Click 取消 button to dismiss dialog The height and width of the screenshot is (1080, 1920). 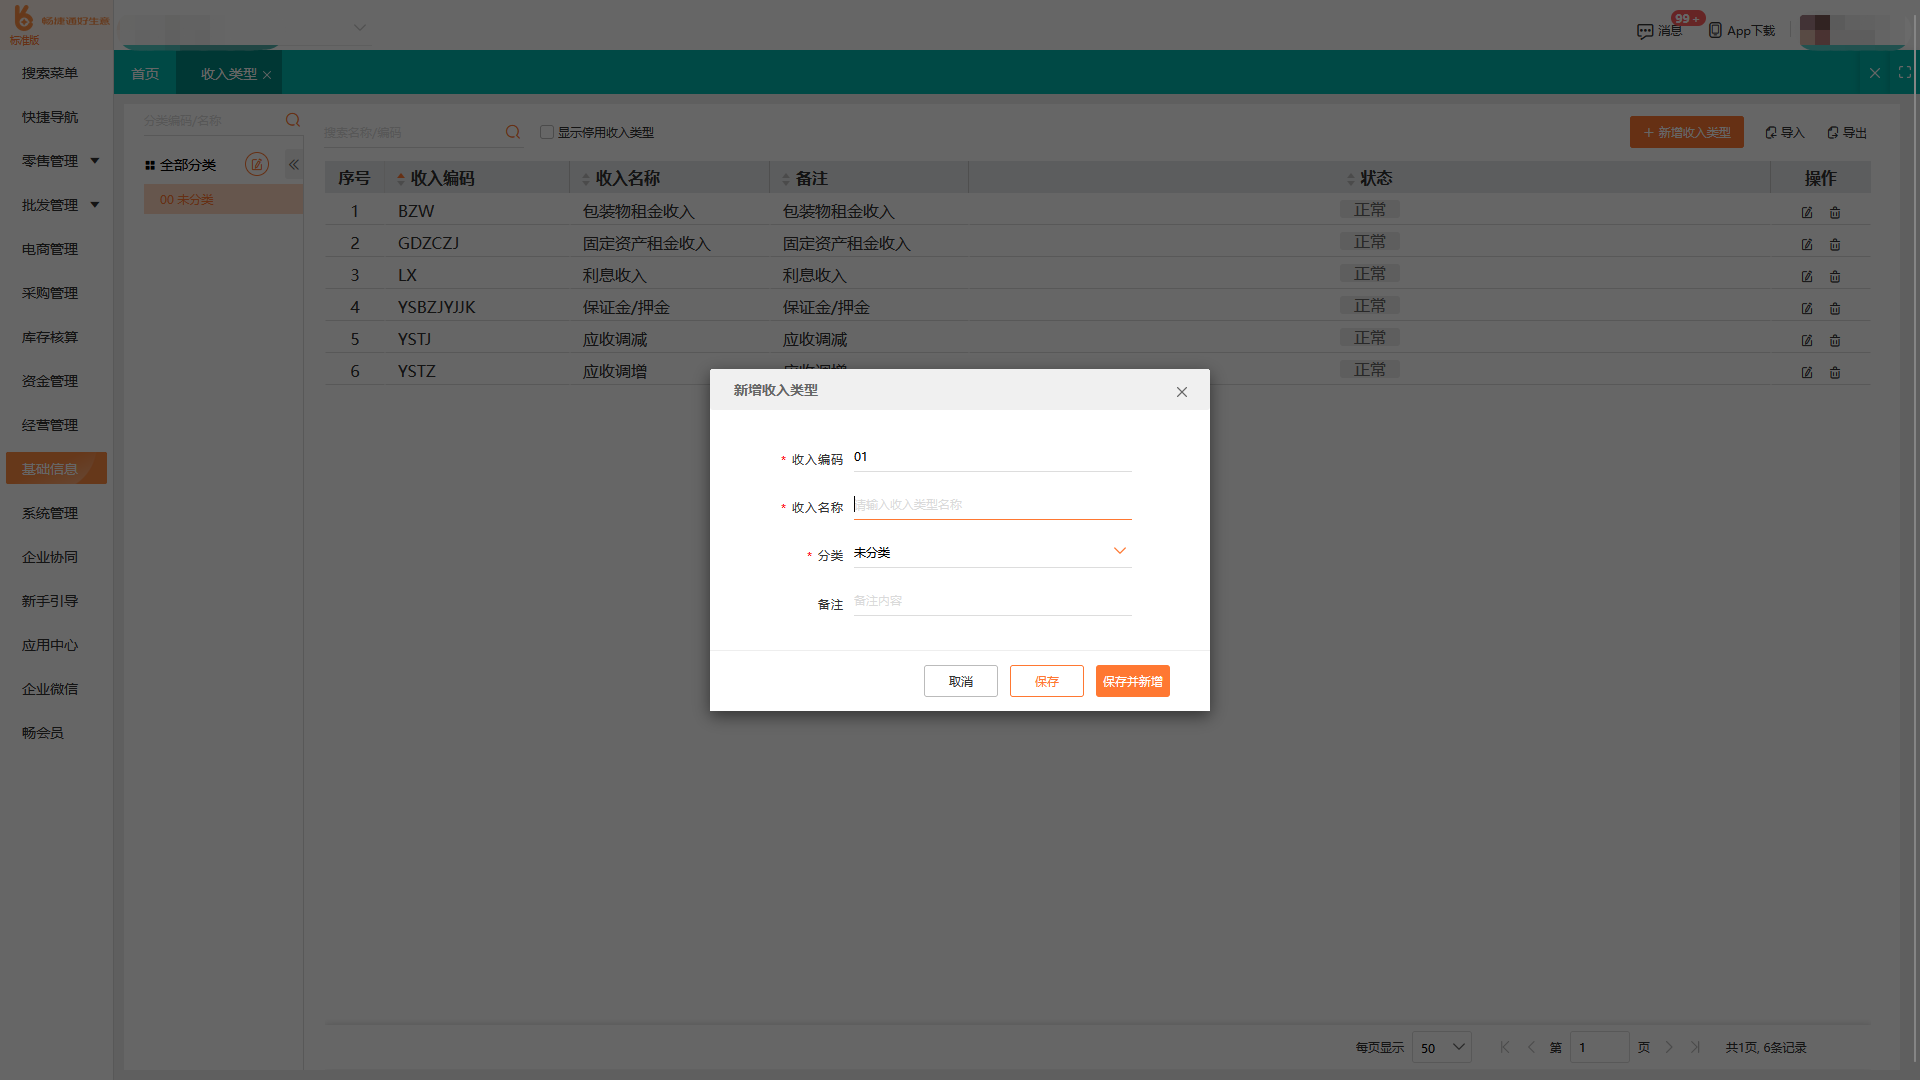(x=961, y=680)
